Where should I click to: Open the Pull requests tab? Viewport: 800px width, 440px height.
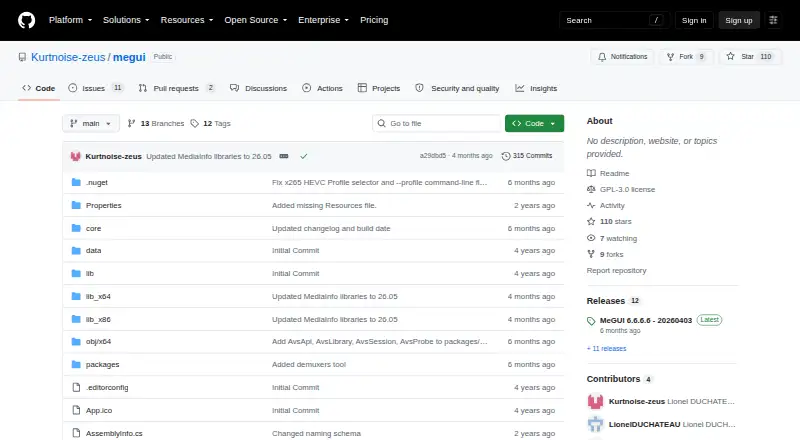(x=177, y=88)
